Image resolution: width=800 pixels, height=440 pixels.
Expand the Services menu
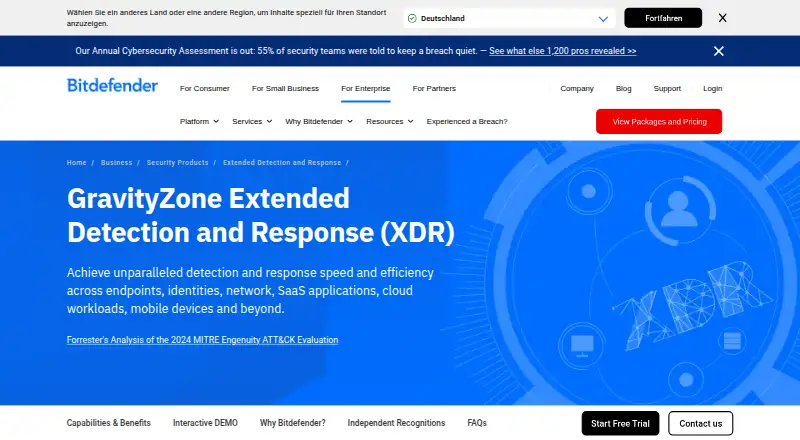252,121
